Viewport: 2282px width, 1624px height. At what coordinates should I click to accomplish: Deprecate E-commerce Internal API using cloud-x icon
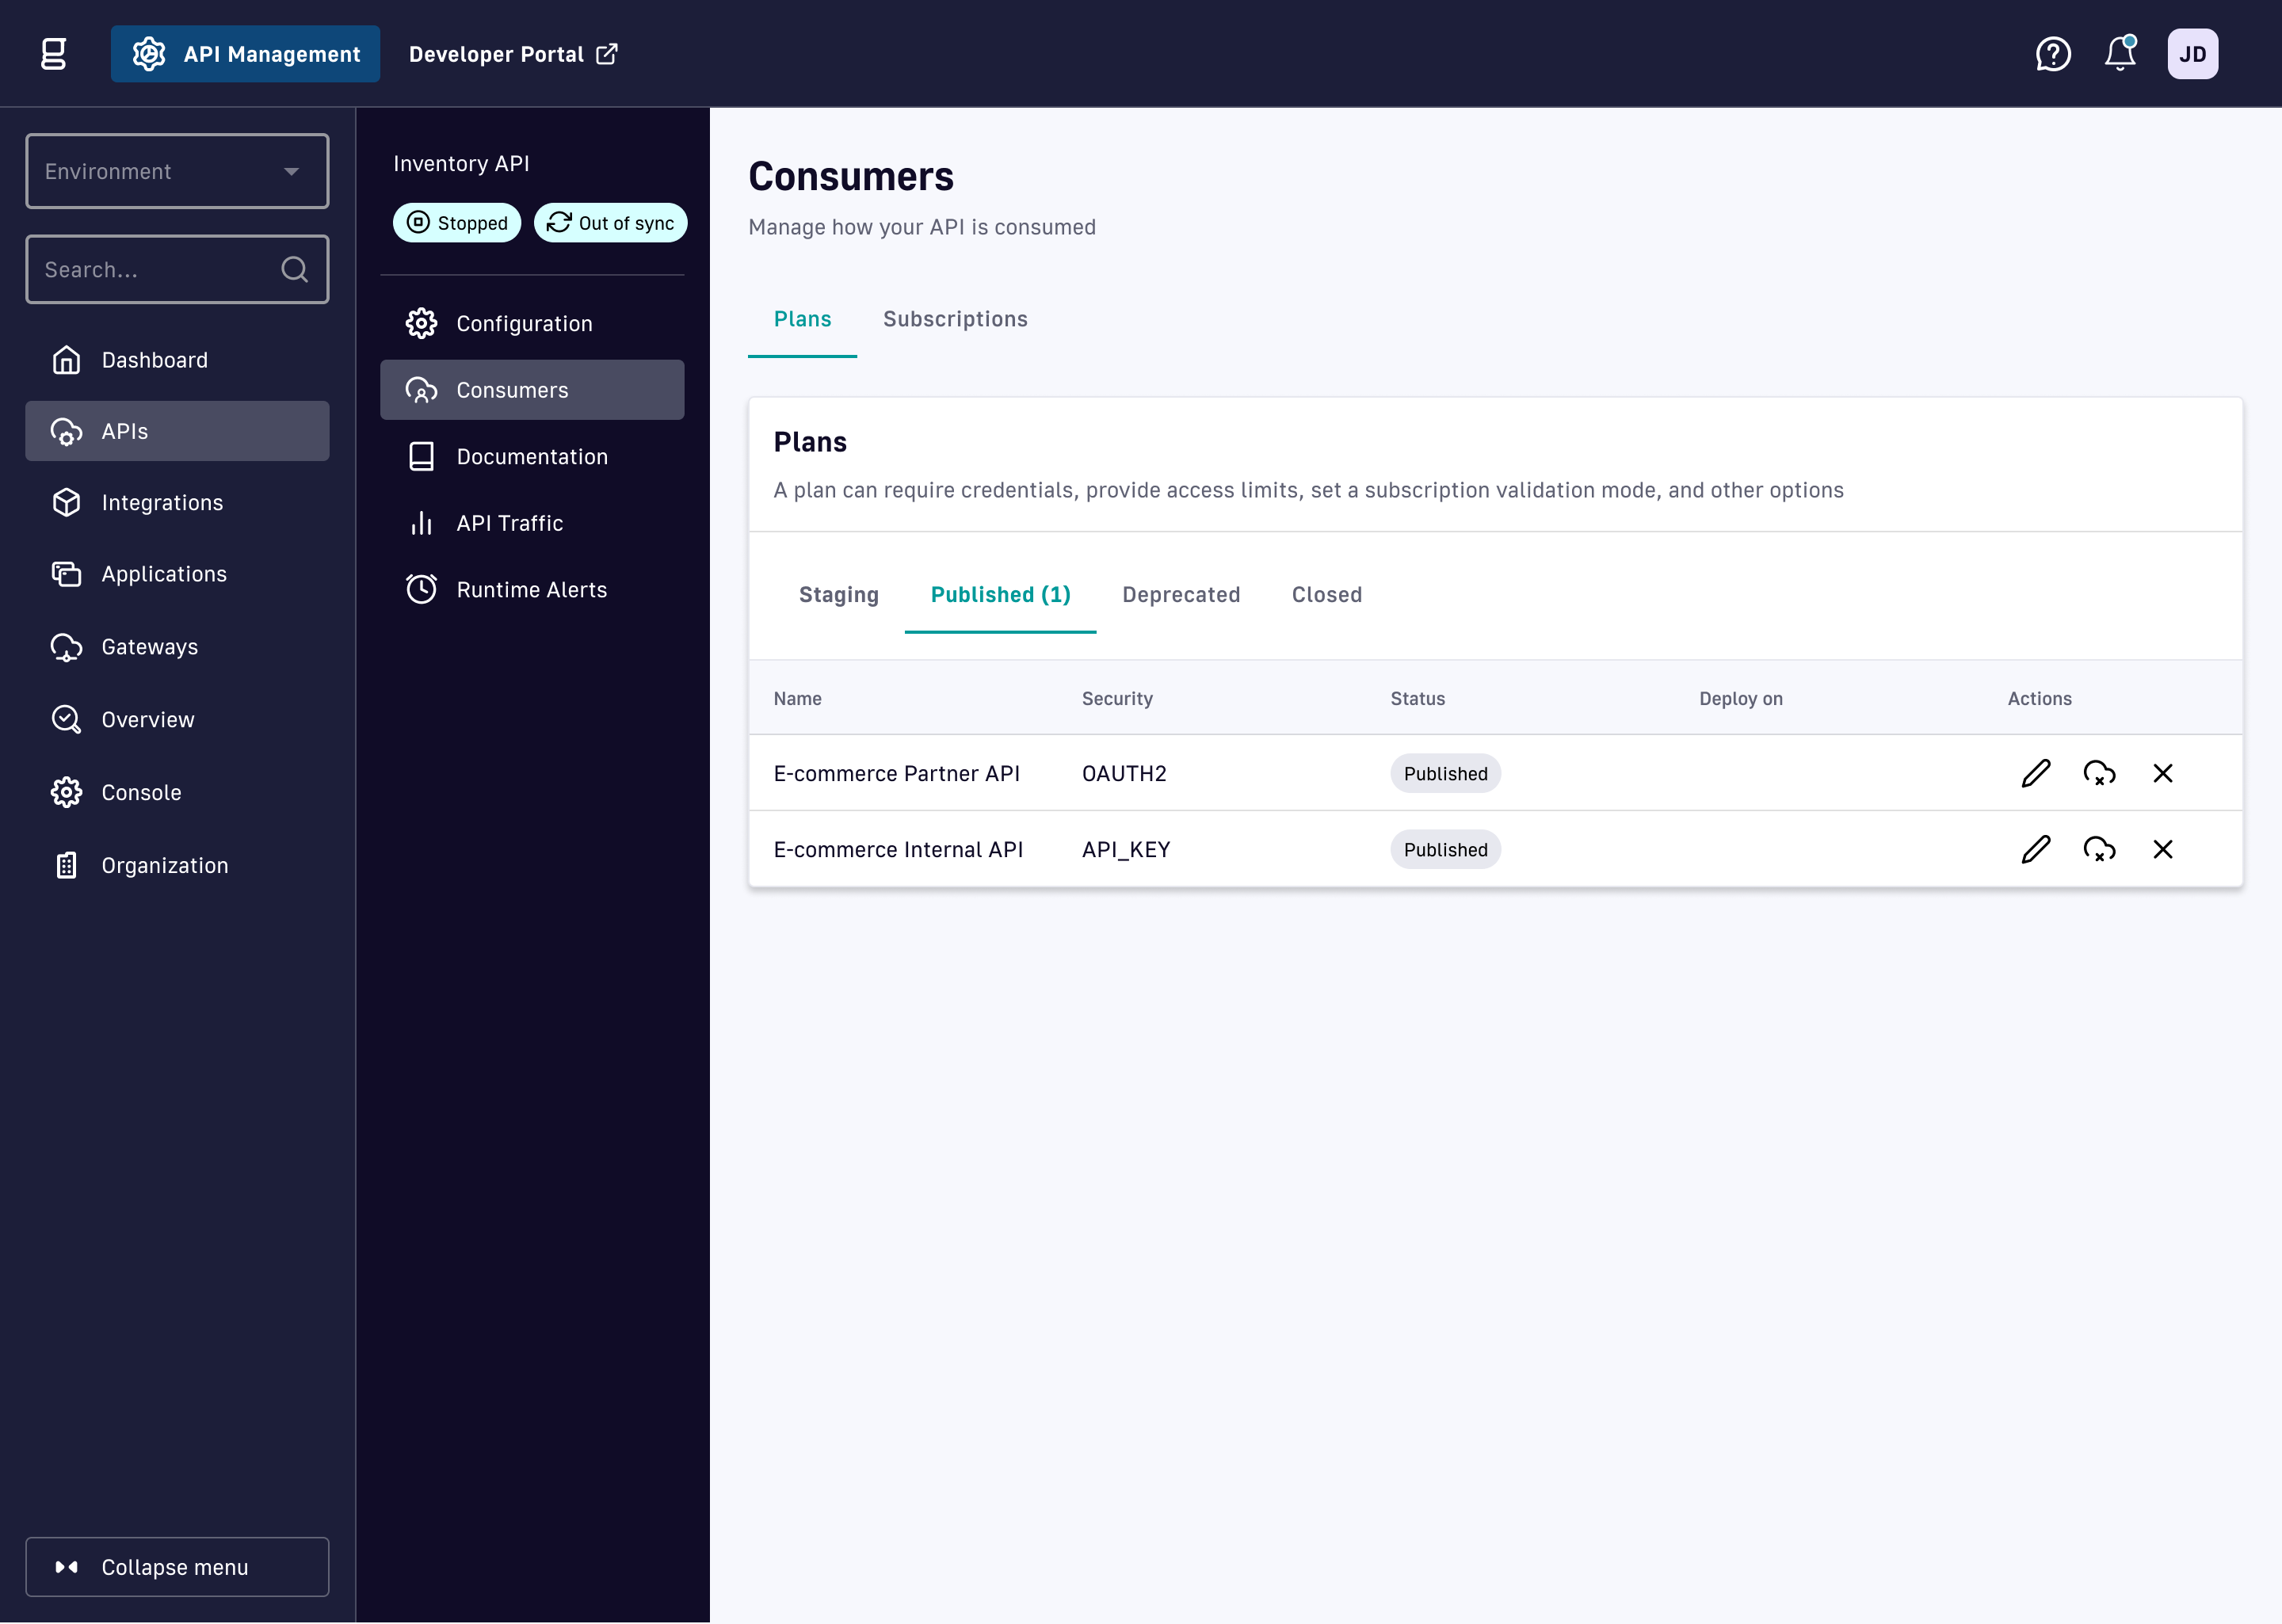[2099, 849]
